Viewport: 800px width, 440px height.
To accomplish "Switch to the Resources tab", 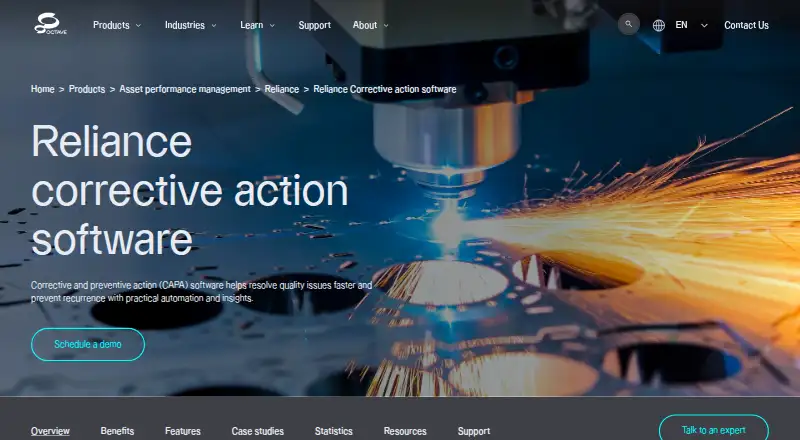I will pyautogui.click(x=405, y=431).
